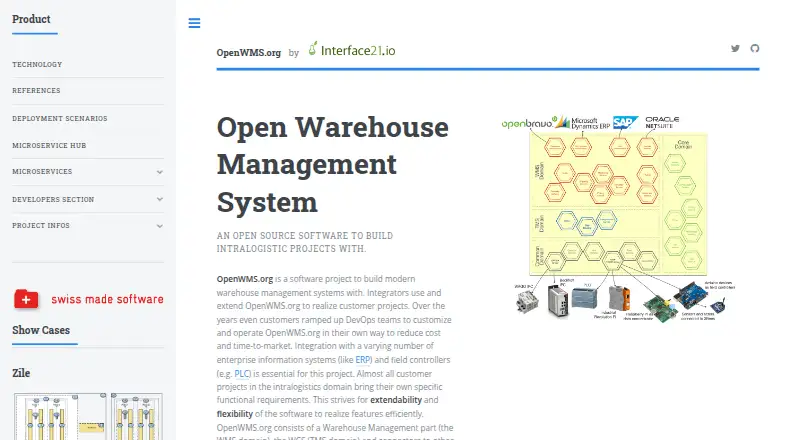This screenshot has width=800, height=440.
Task: Open the Twitter profile icon
Action: 735,48
